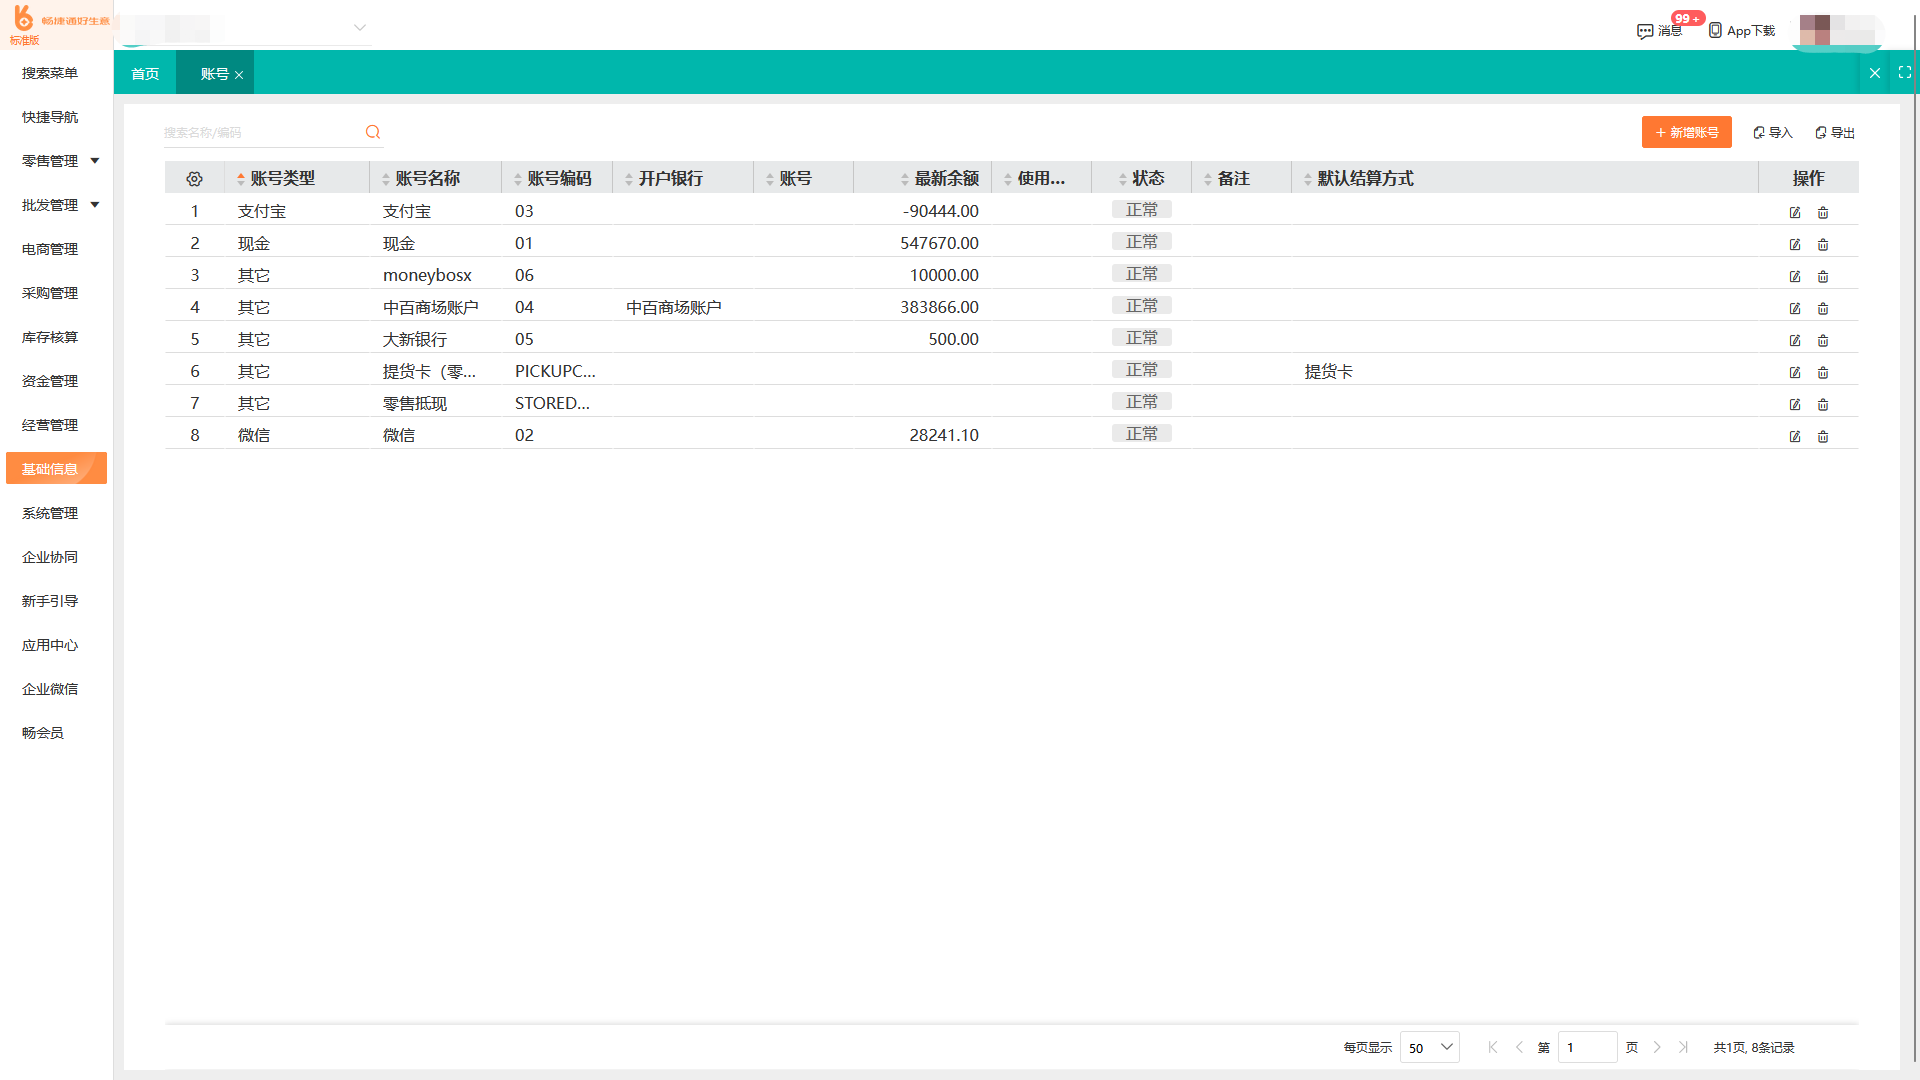The height and width of the screenshot is (1080, 1920).
Task: Click the delete icon for 中百商场账户 row
Action: point(1824,306)
